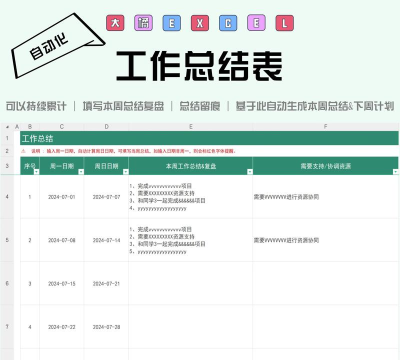Click the resource support cell in row 4

point(326,197)
